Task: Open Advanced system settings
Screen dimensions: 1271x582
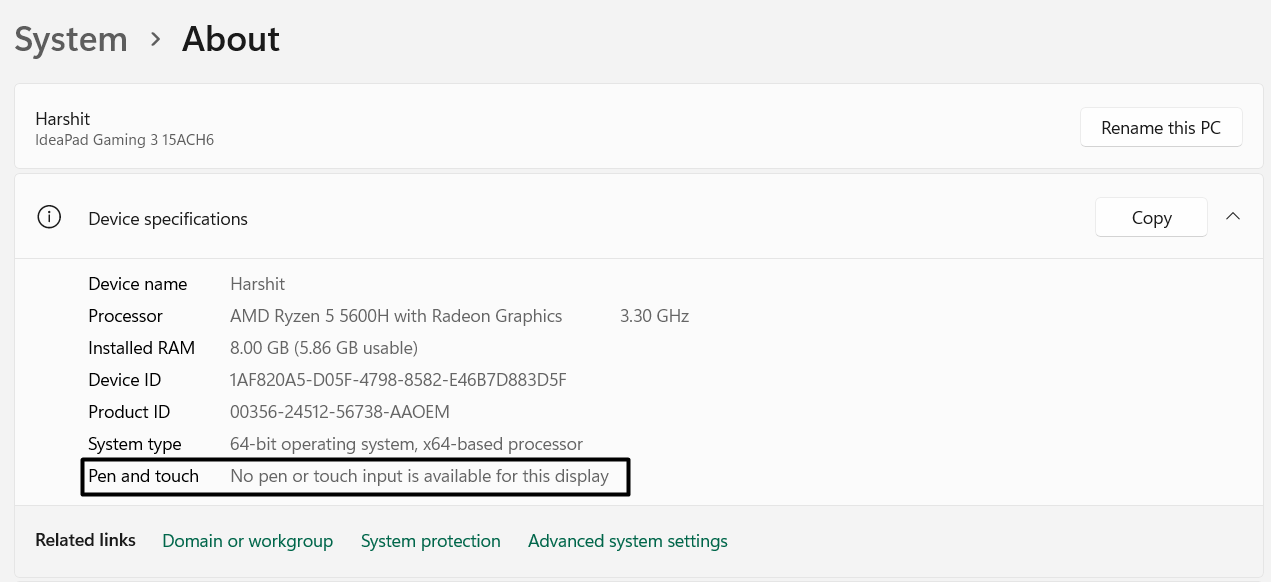Action: click(627, 540)
